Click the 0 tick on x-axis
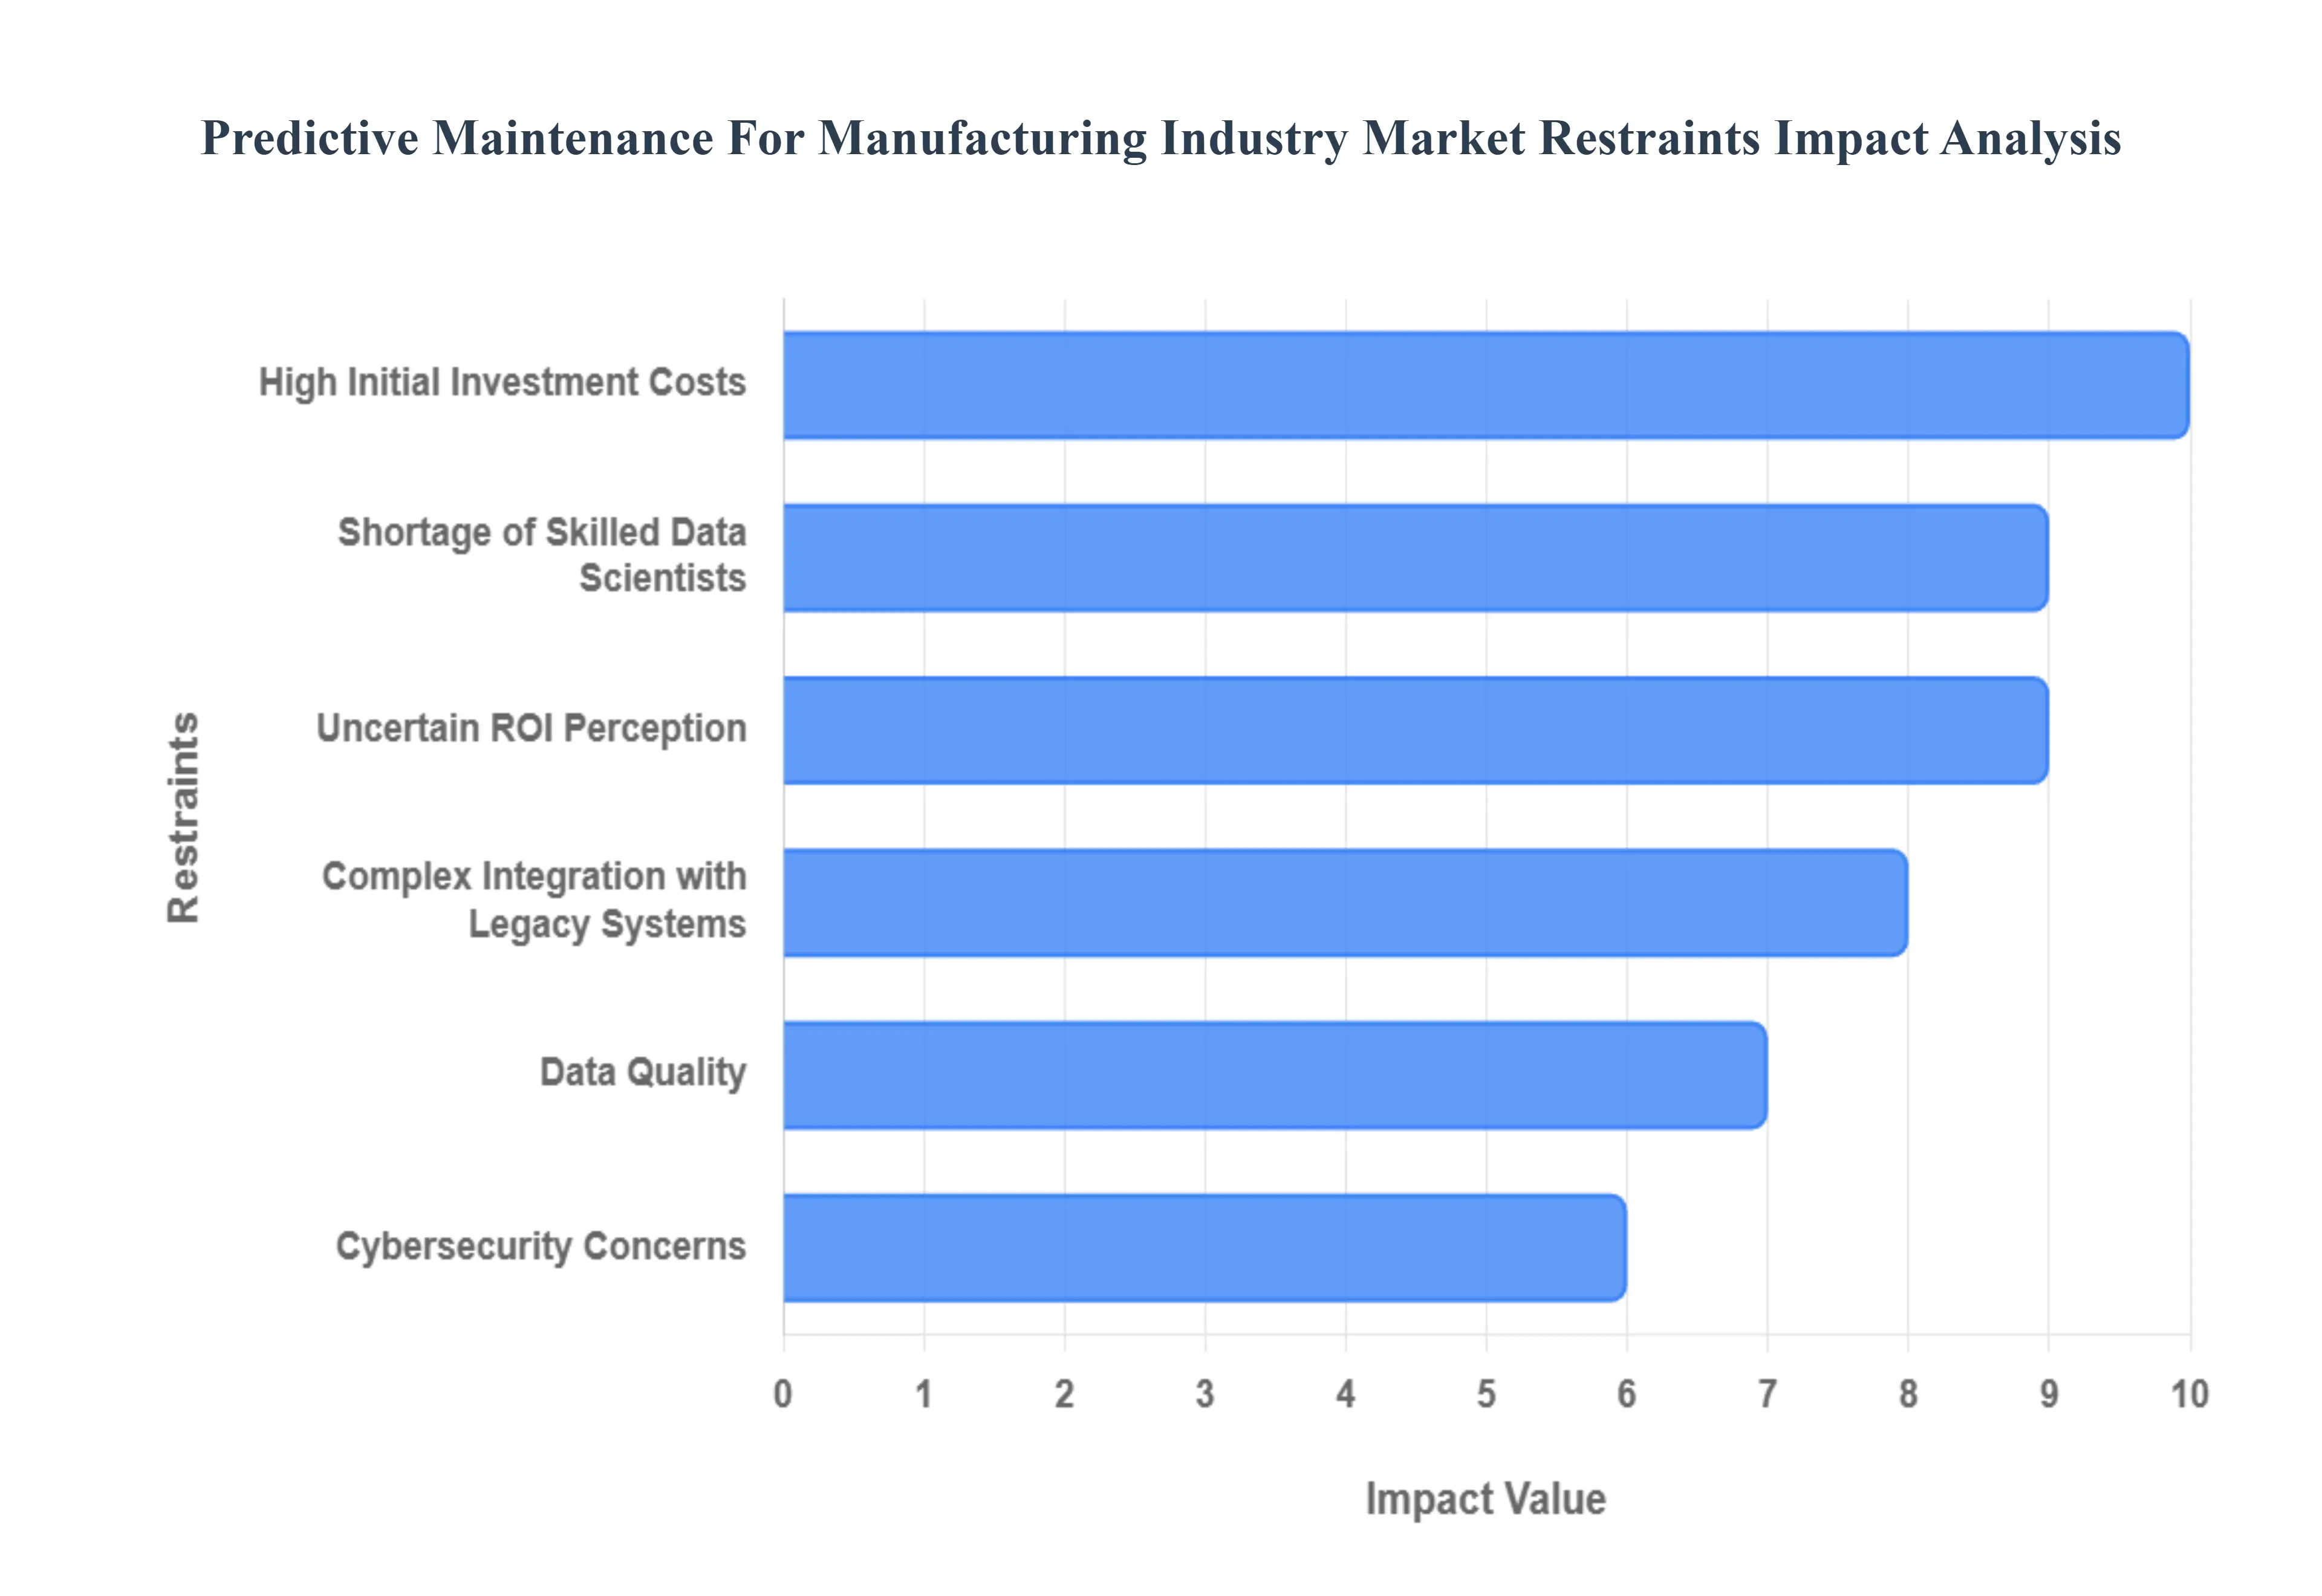The width and height of the screenshot is (2322, 1596). (783, 1393)
